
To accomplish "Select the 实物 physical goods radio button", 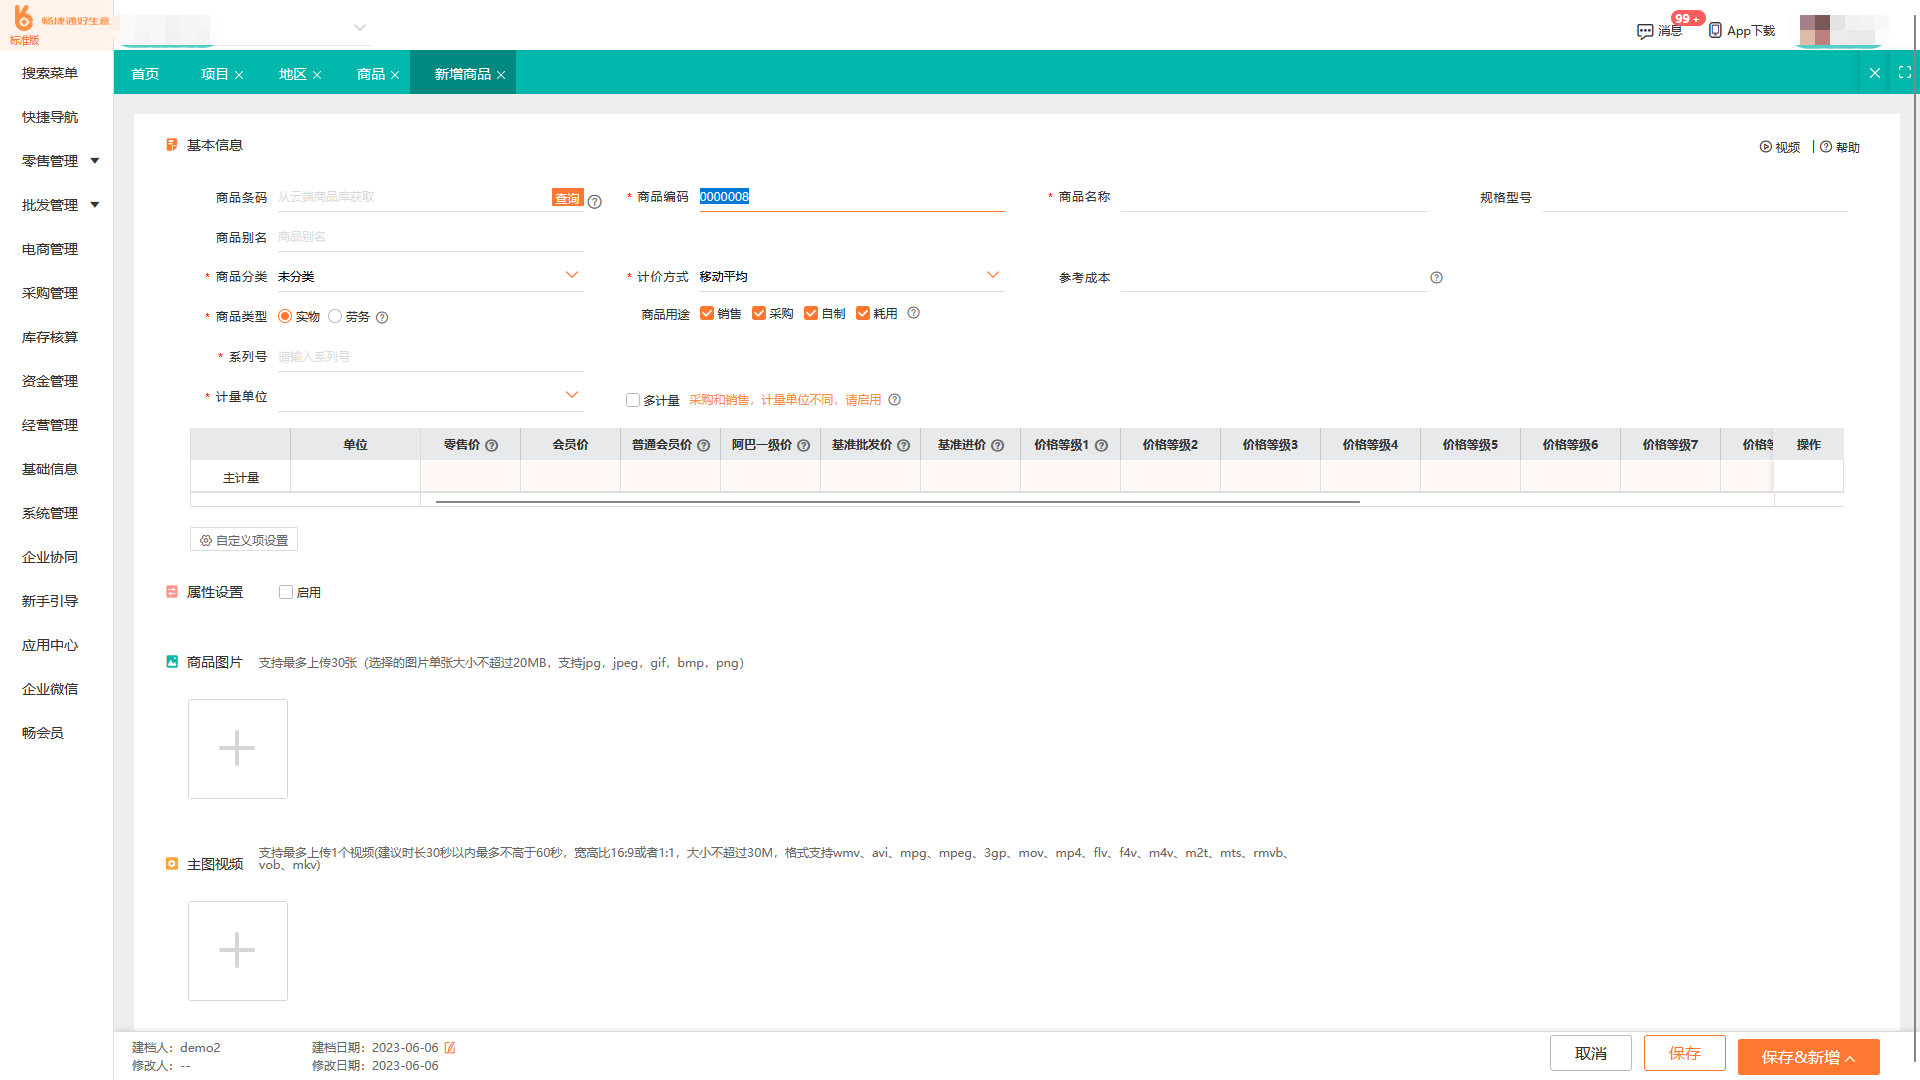I will 285,316.
